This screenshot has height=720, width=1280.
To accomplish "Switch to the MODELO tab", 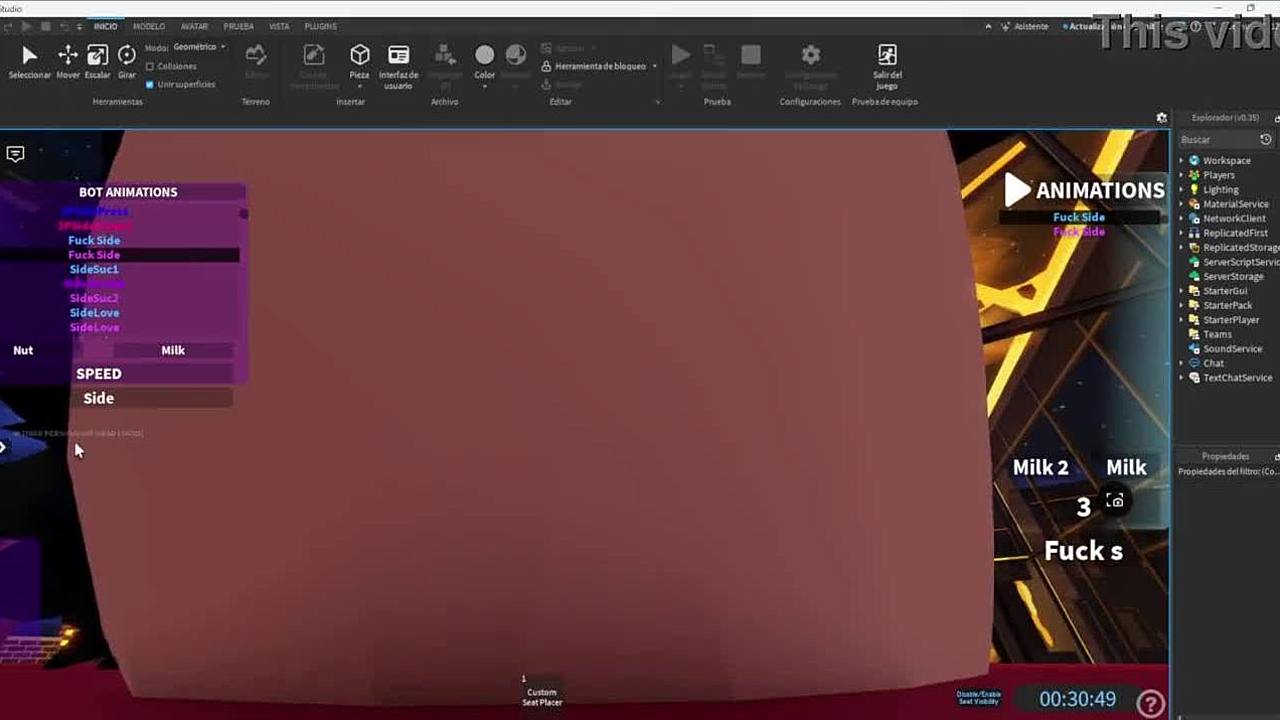I will point(149,26).
